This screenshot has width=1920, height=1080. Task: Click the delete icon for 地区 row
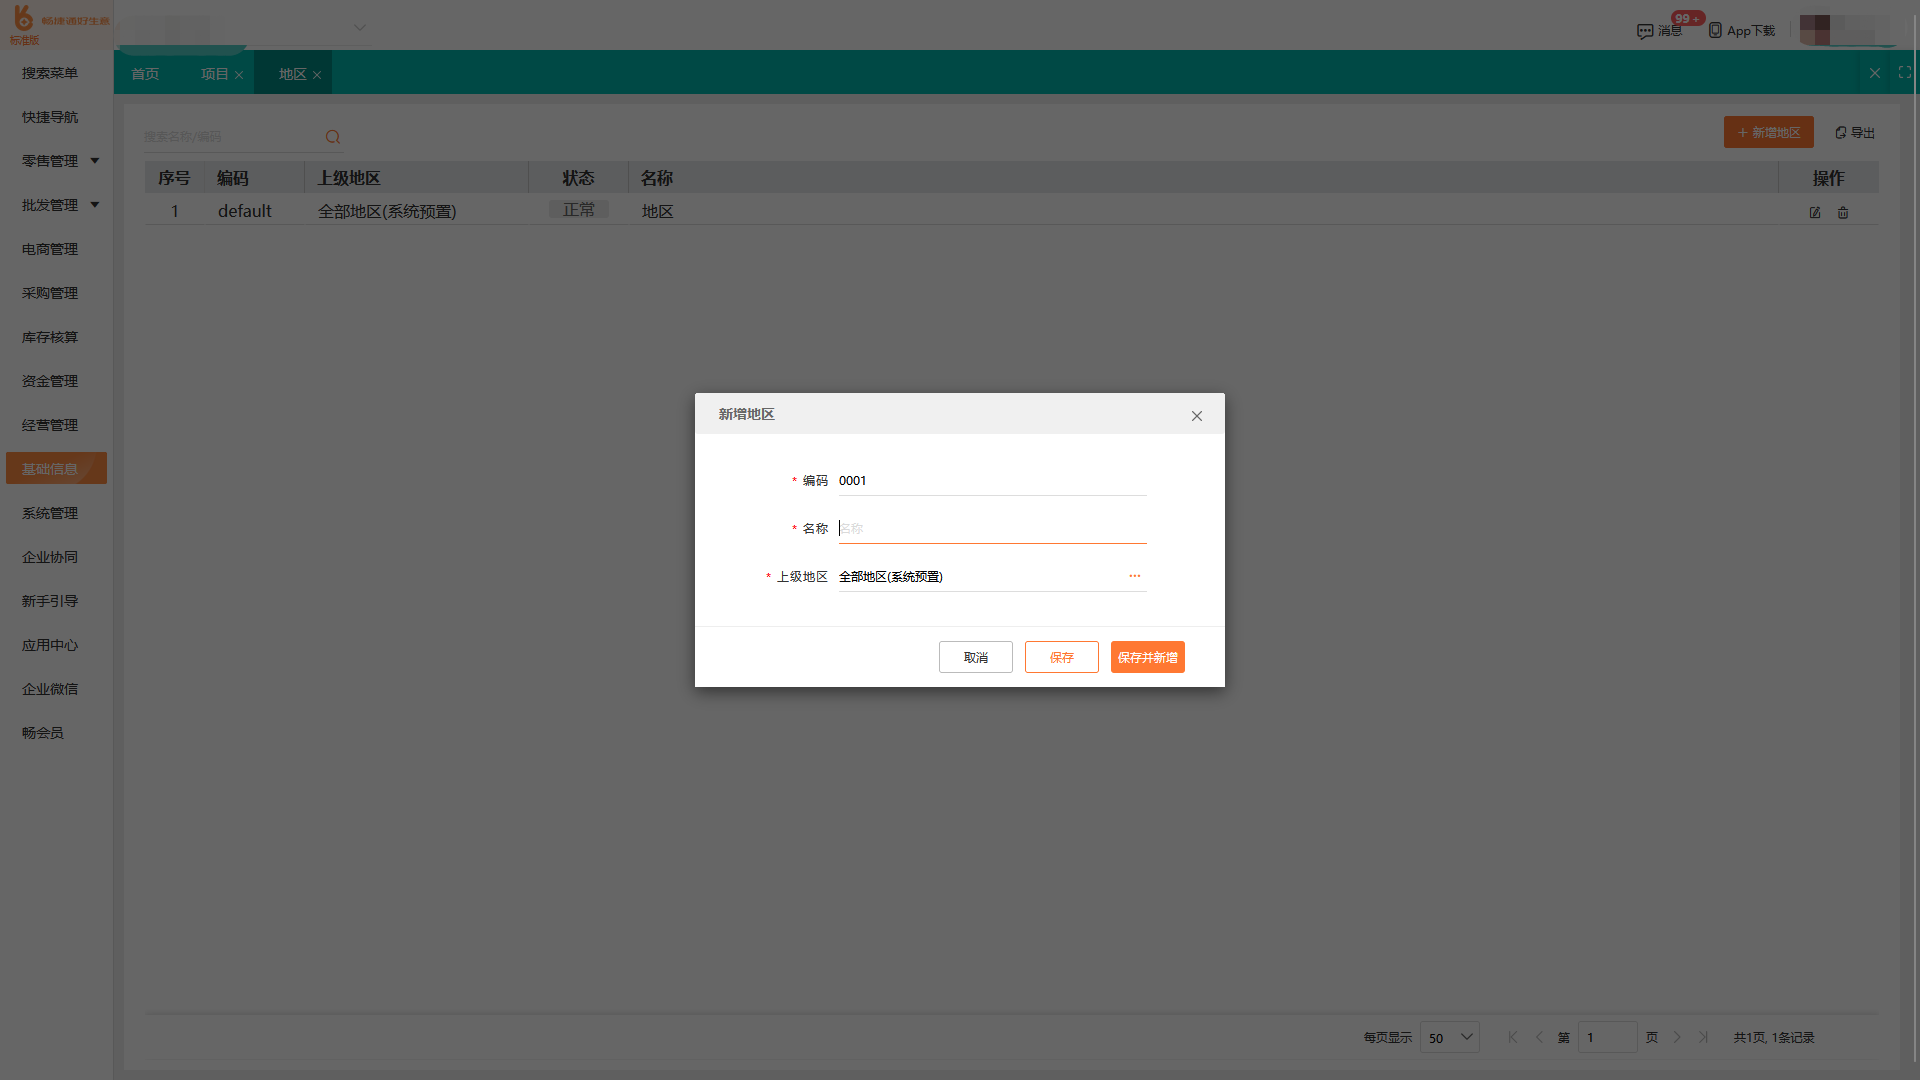(1842, 212)
